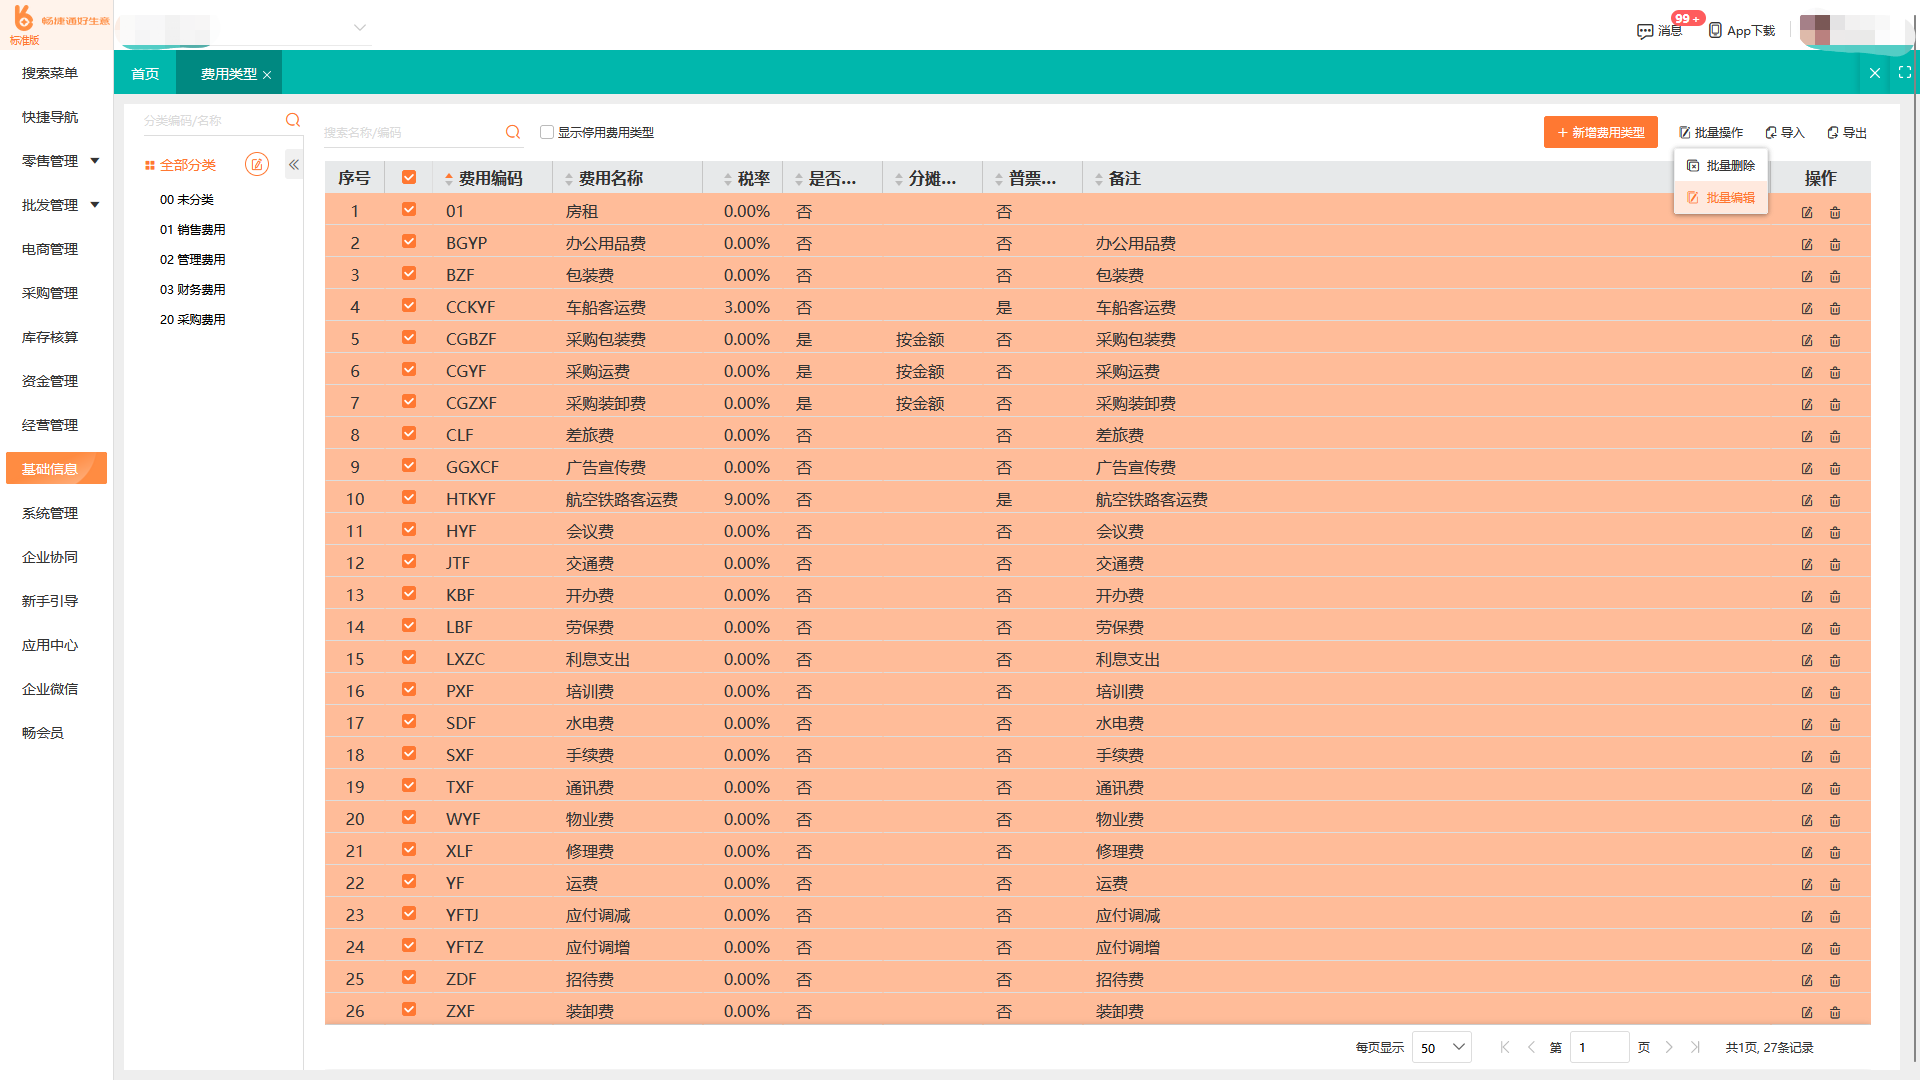Click 首页 home tab
Screen dimensions: 1920x1080
144,73
